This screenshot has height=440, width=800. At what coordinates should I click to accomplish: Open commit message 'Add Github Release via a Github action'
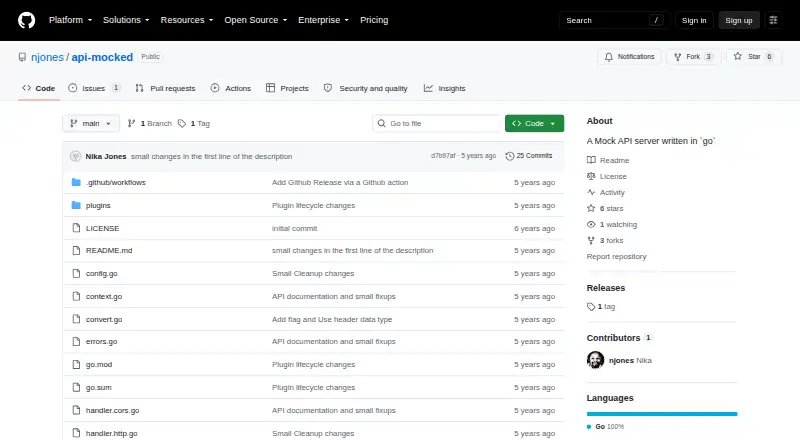point(340,182)
